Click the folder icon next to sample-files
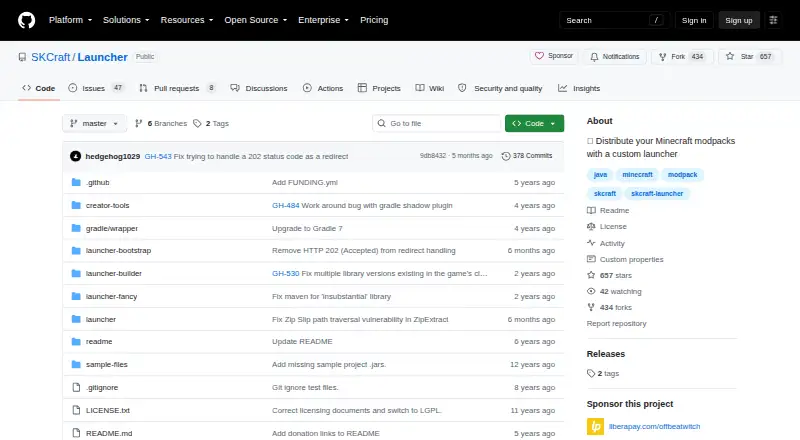Screen dimensions: 800x440 click(76, 364)
